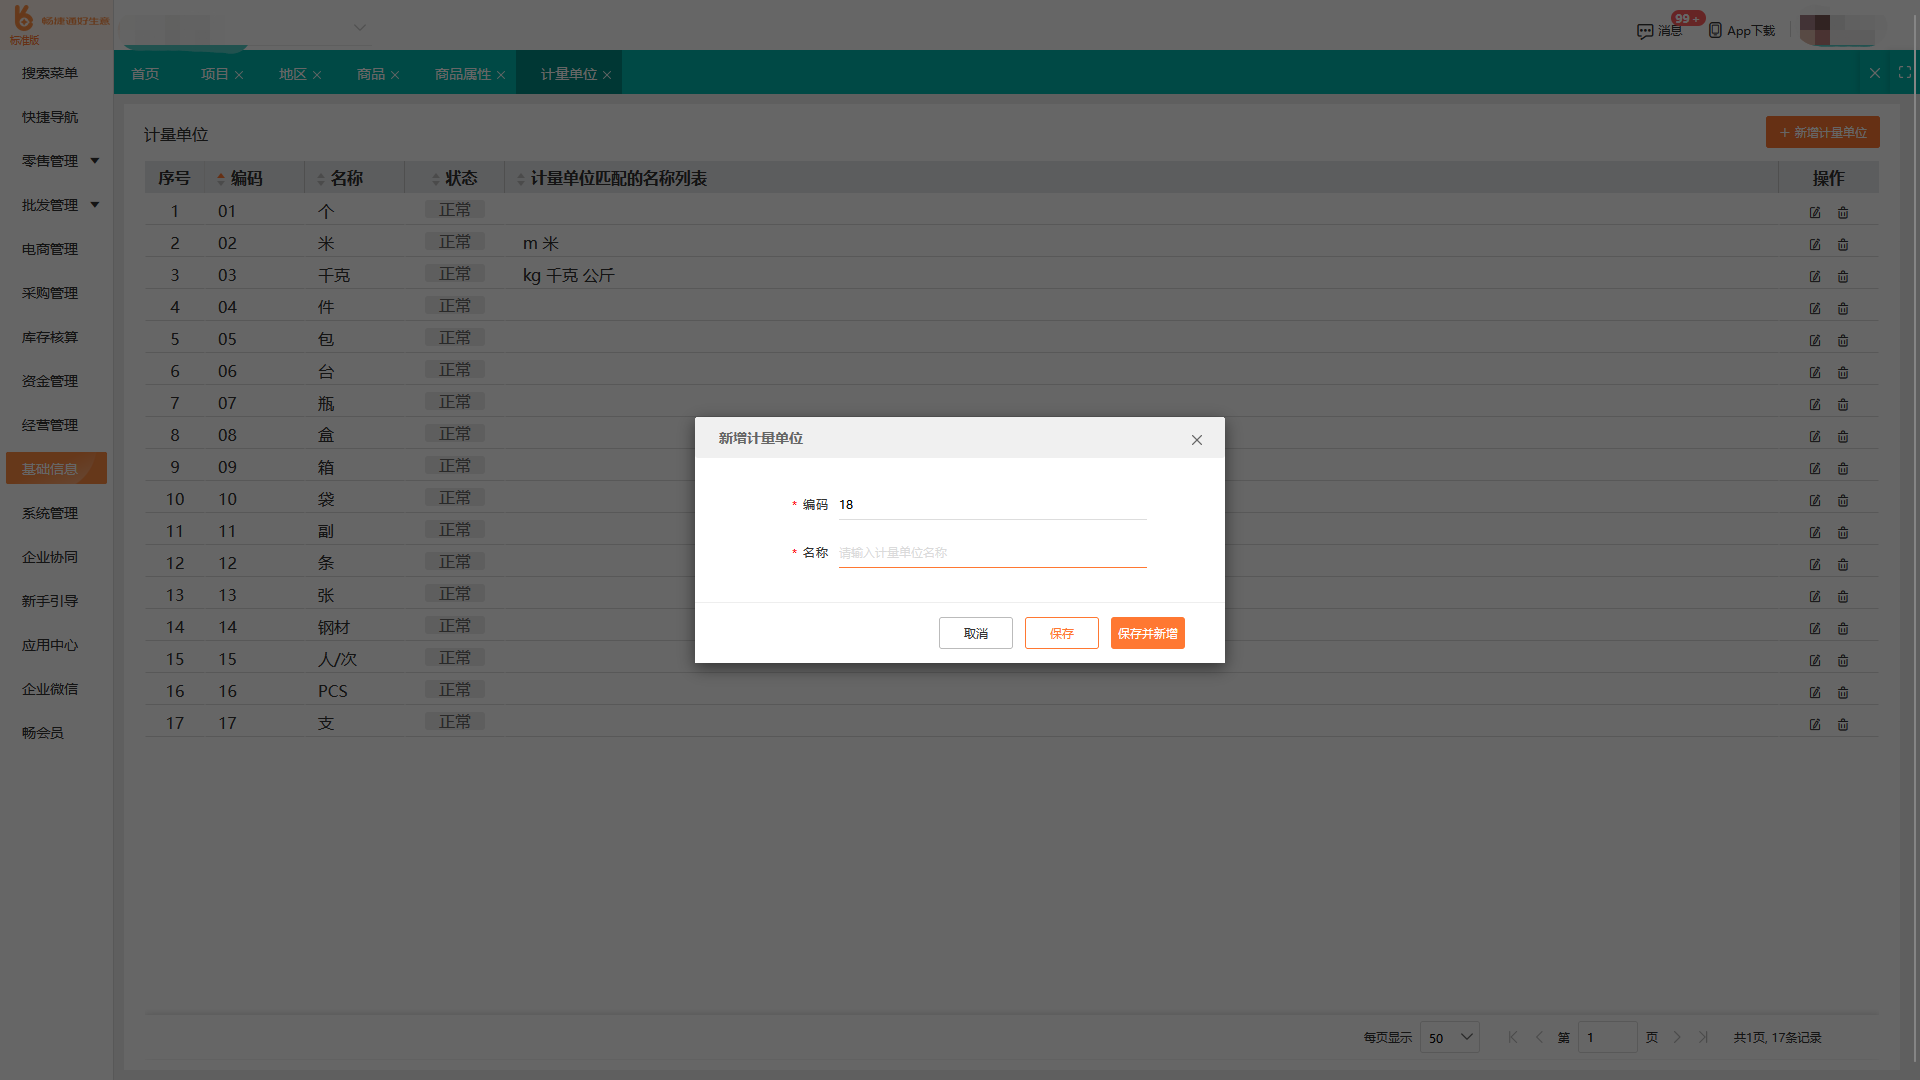Viewport: 1920px width, 1080px height.
Task: Click the edit icon for row 17
Action: (x=1815, y=724)
